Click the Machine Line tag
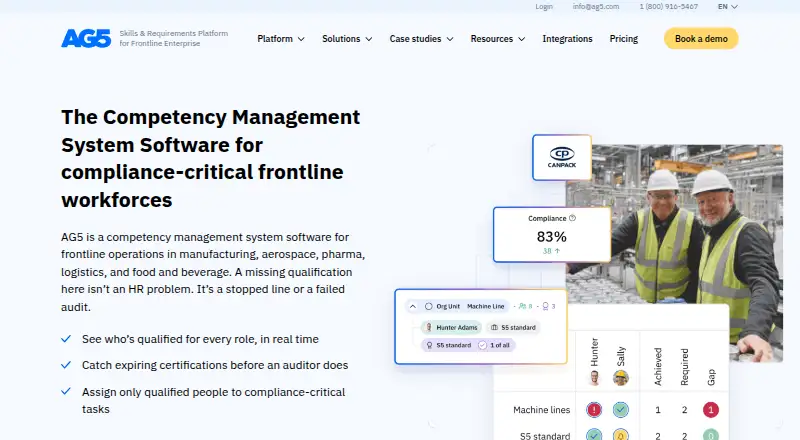800x440 pixels. tap(486, 306)
